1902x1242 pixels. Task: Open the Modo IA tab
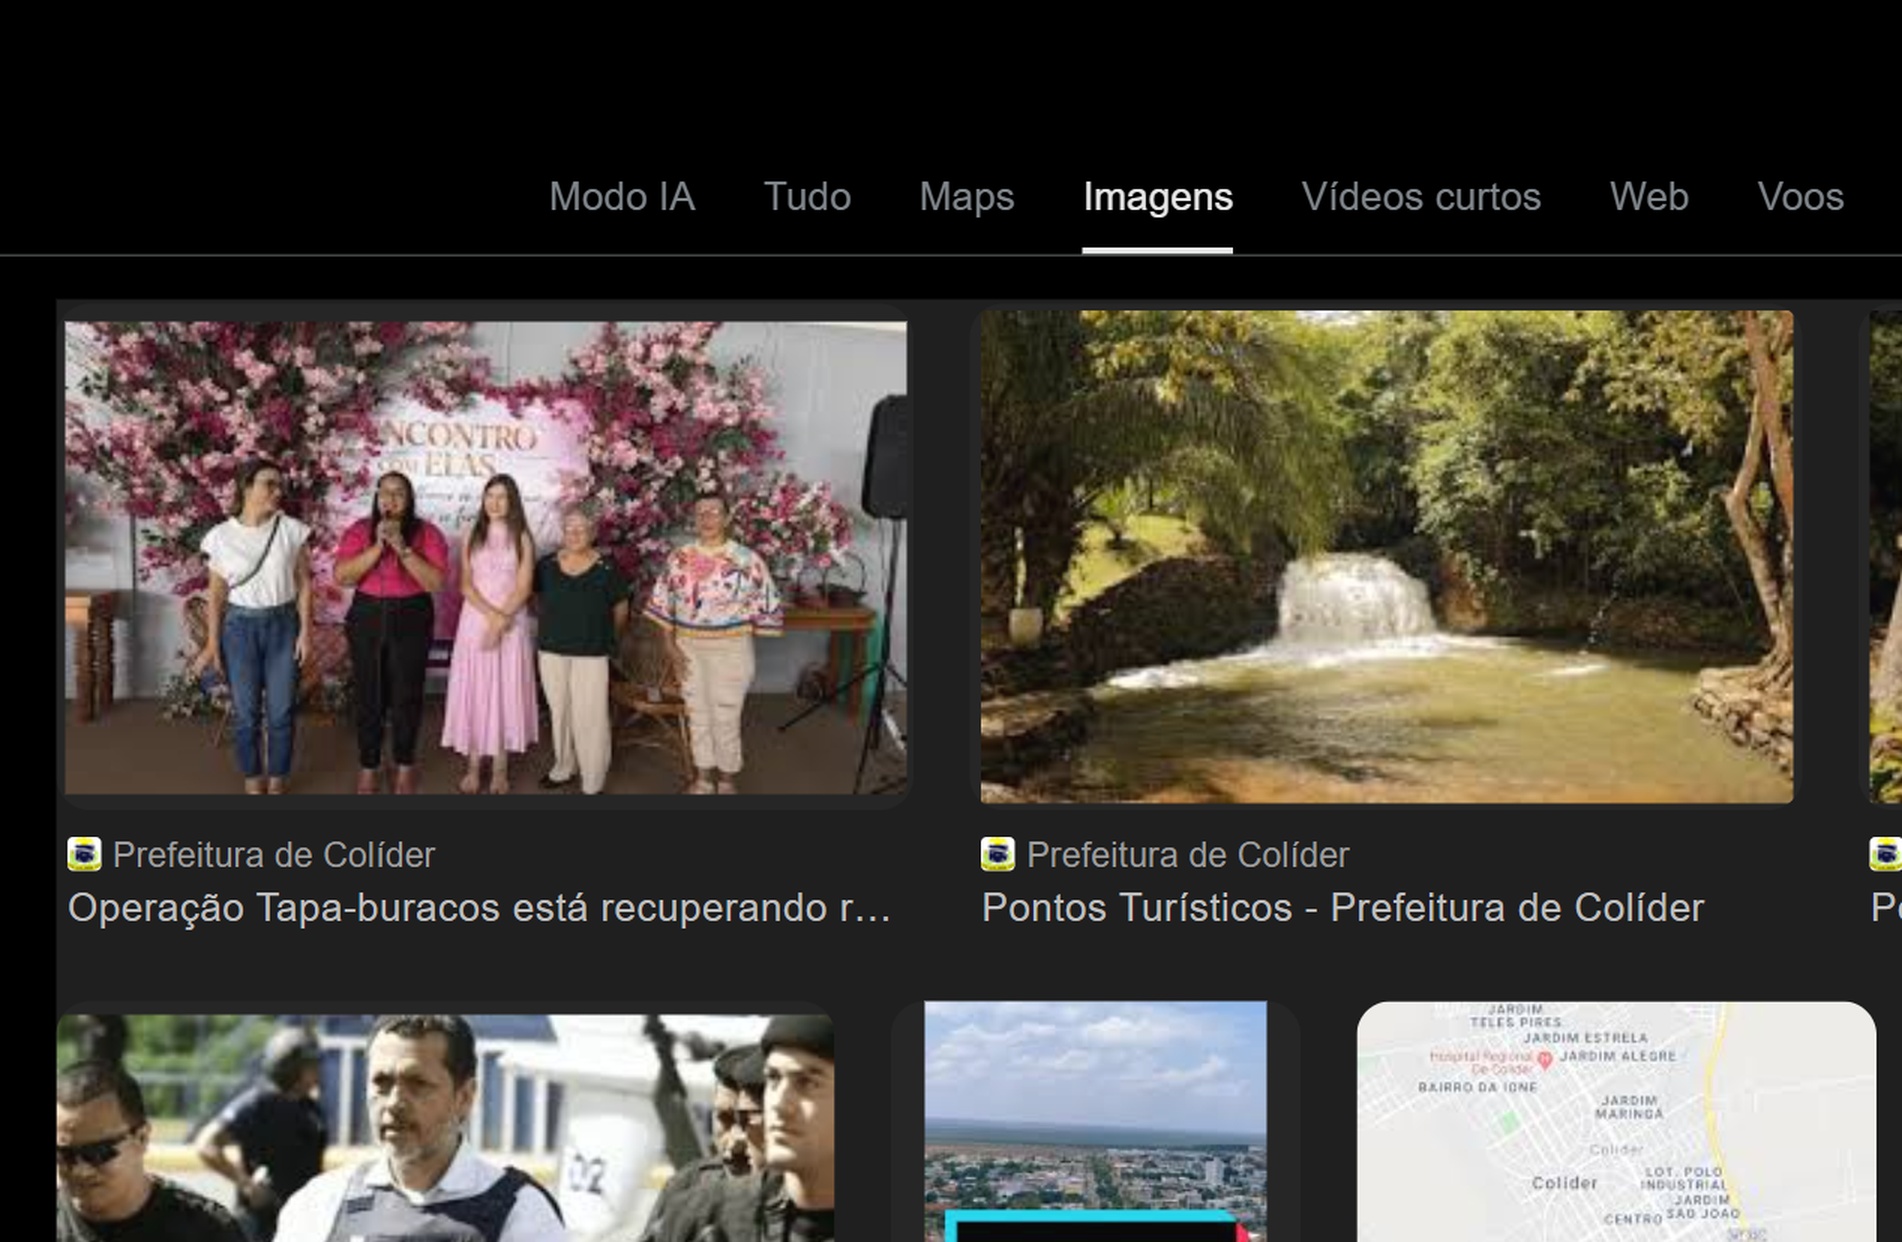(x=621, y=197)
